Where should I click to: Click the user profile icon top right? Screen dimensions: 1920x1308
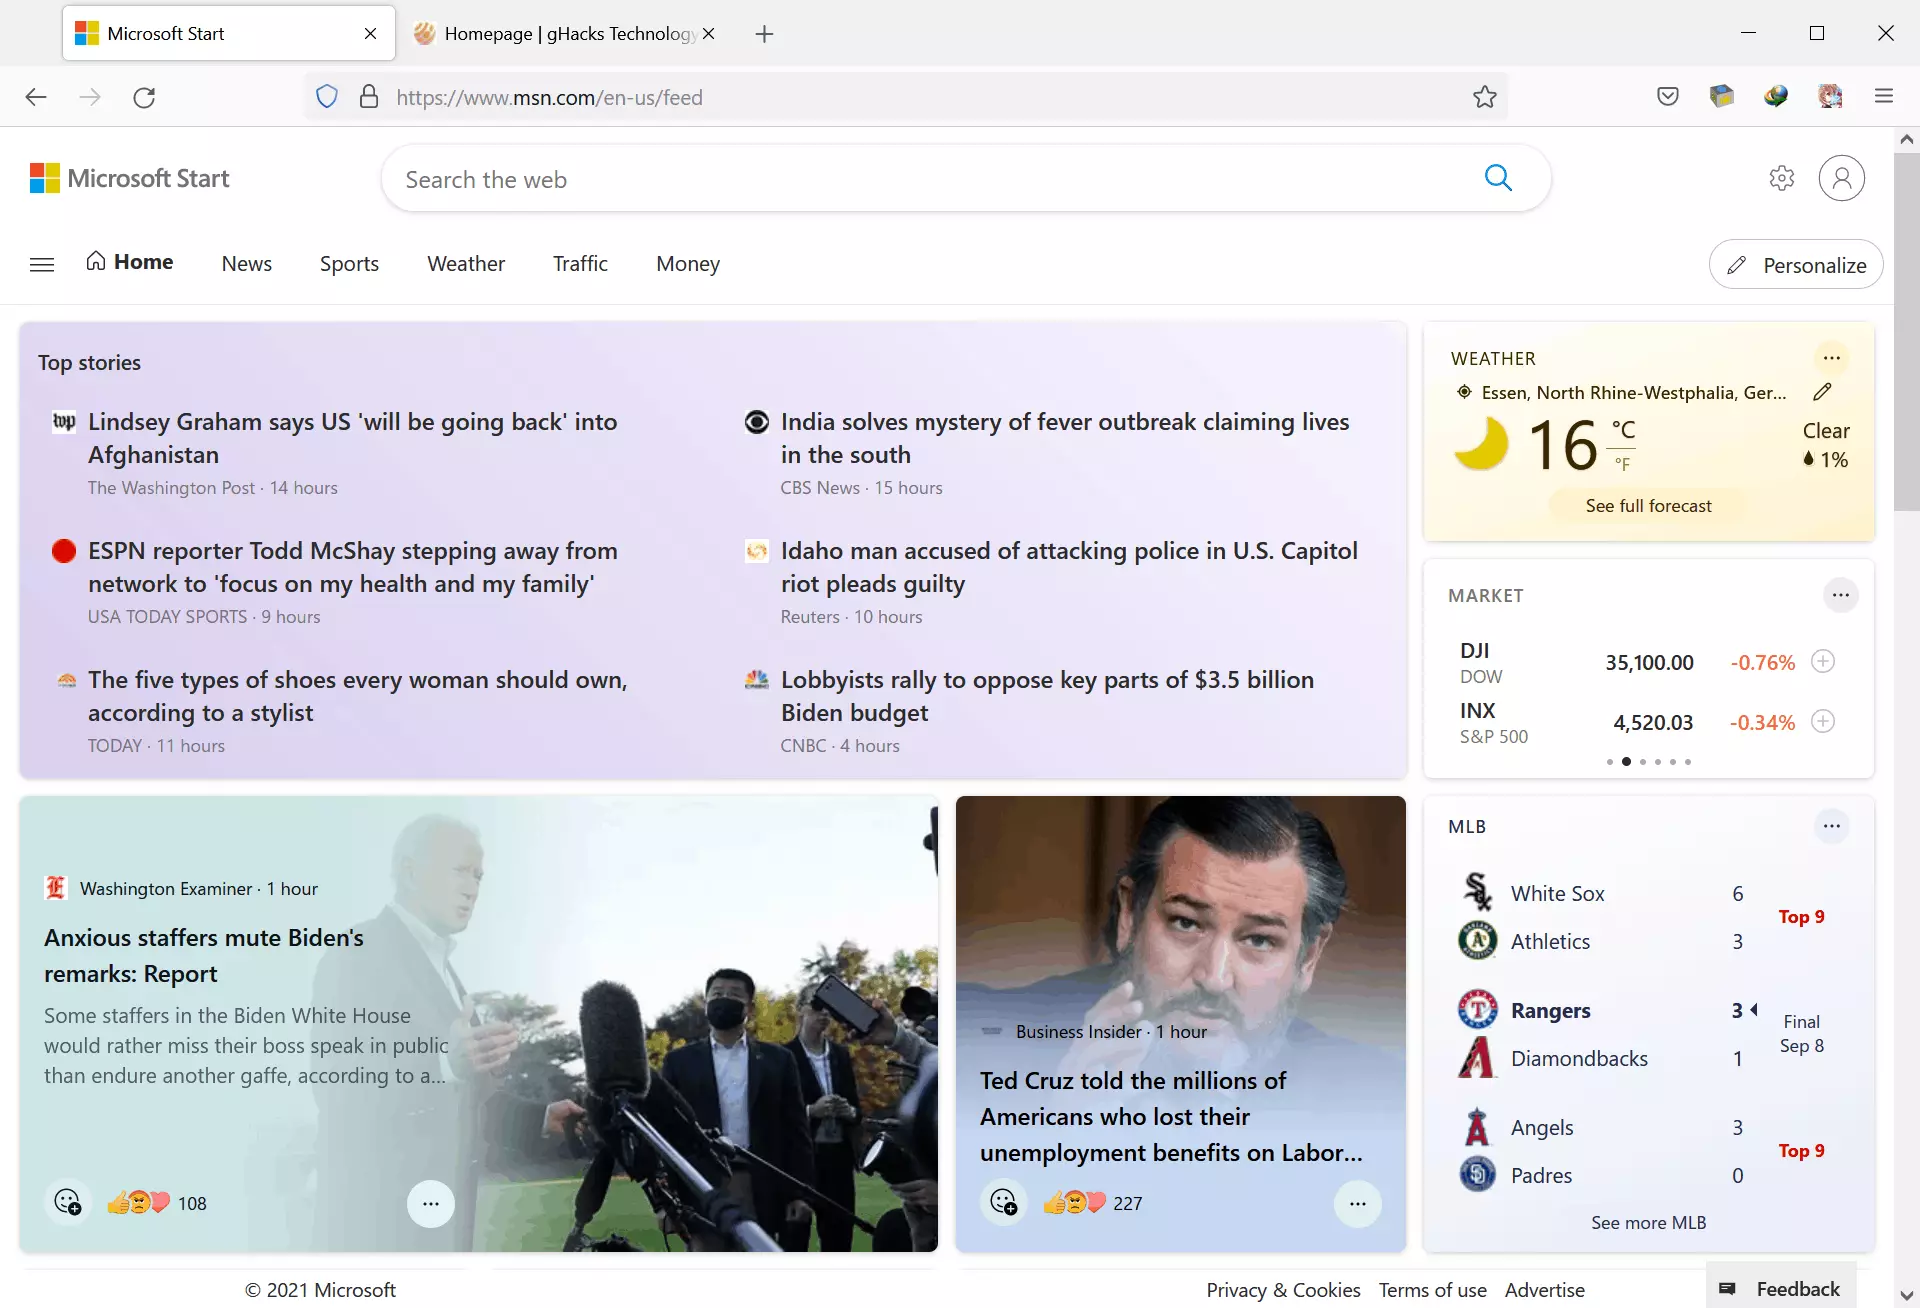pyautogui.click(x=1841, y=178)
